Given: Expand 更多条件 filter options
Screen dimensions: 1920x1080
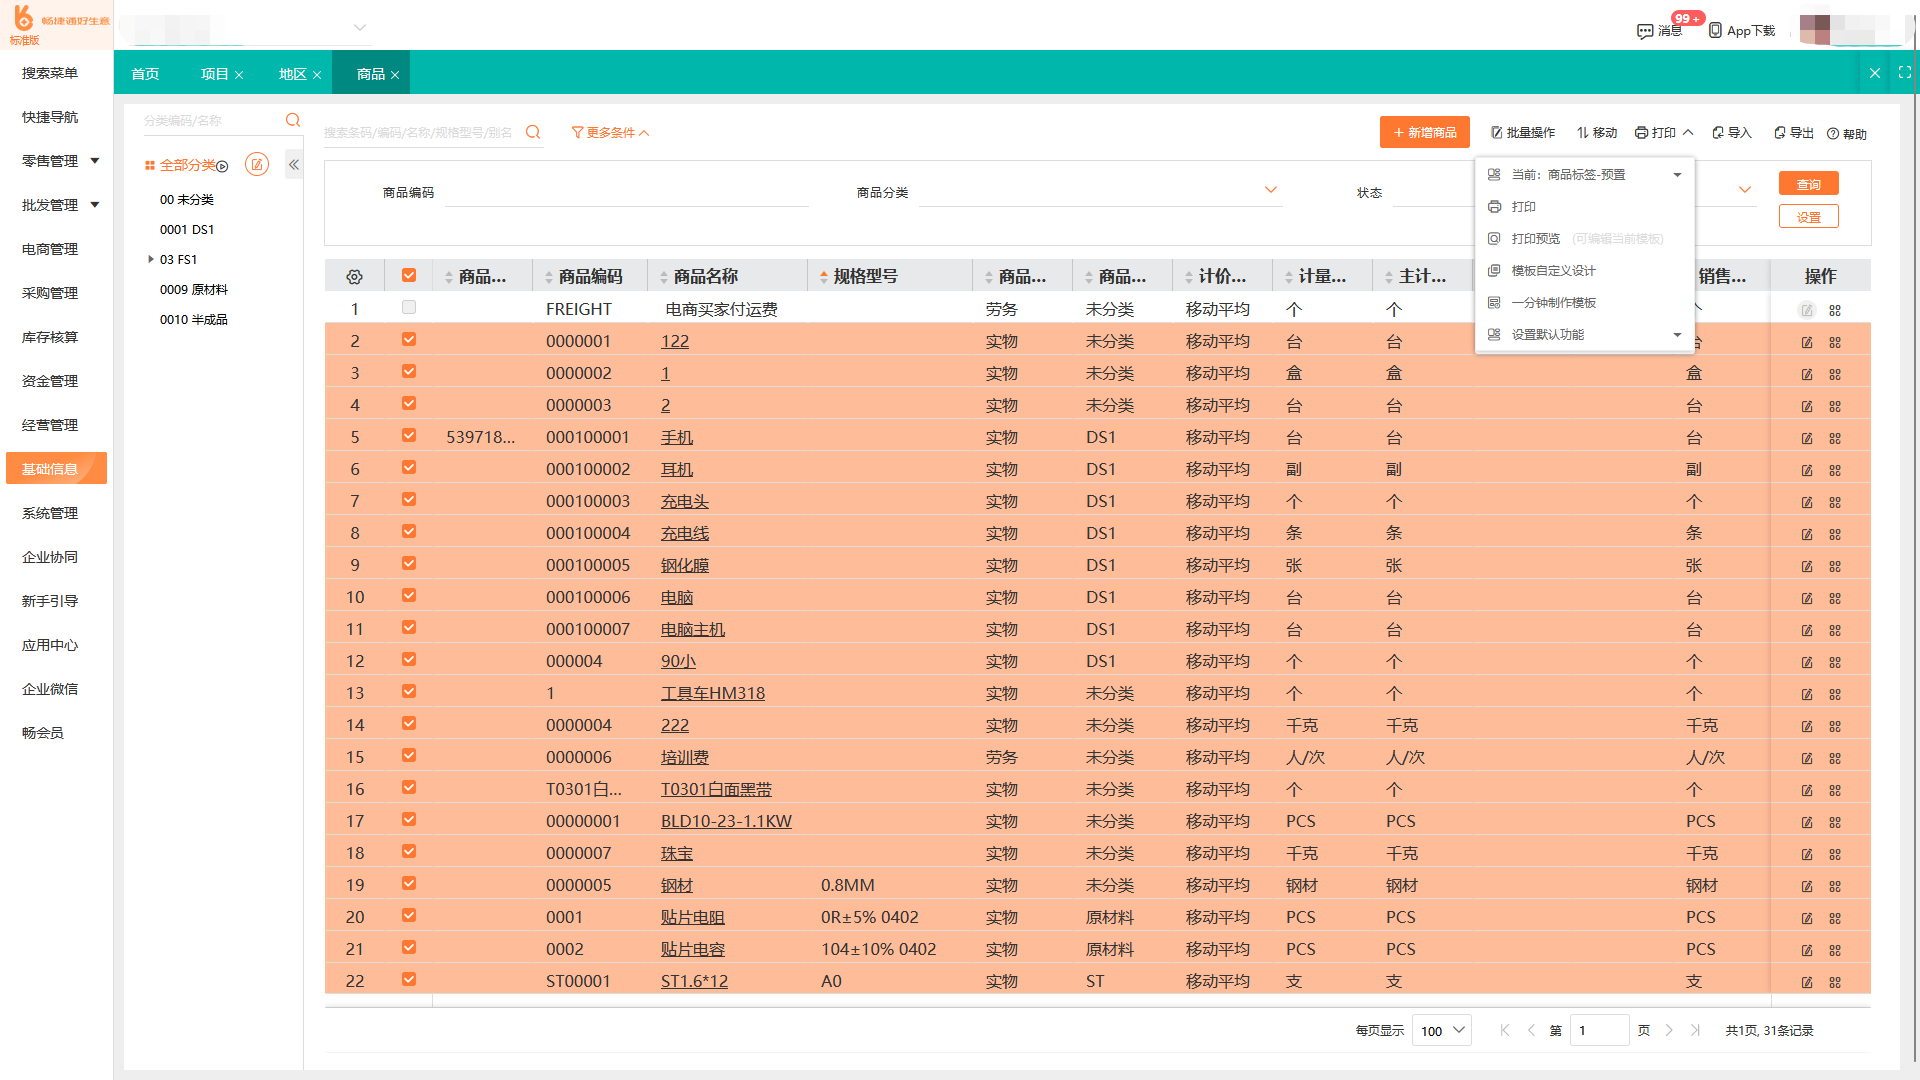Looking at the screenshot, I should [613, 132].
